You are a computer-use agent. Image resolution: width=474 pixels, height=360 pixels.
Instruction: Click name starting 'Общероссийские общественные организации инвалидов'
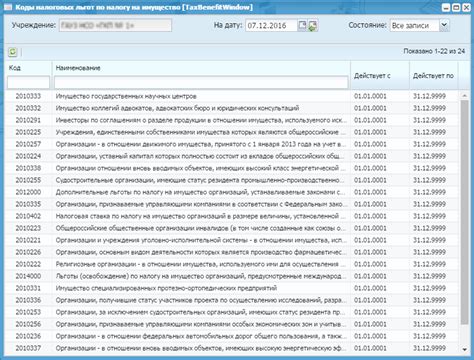(201, 228)
